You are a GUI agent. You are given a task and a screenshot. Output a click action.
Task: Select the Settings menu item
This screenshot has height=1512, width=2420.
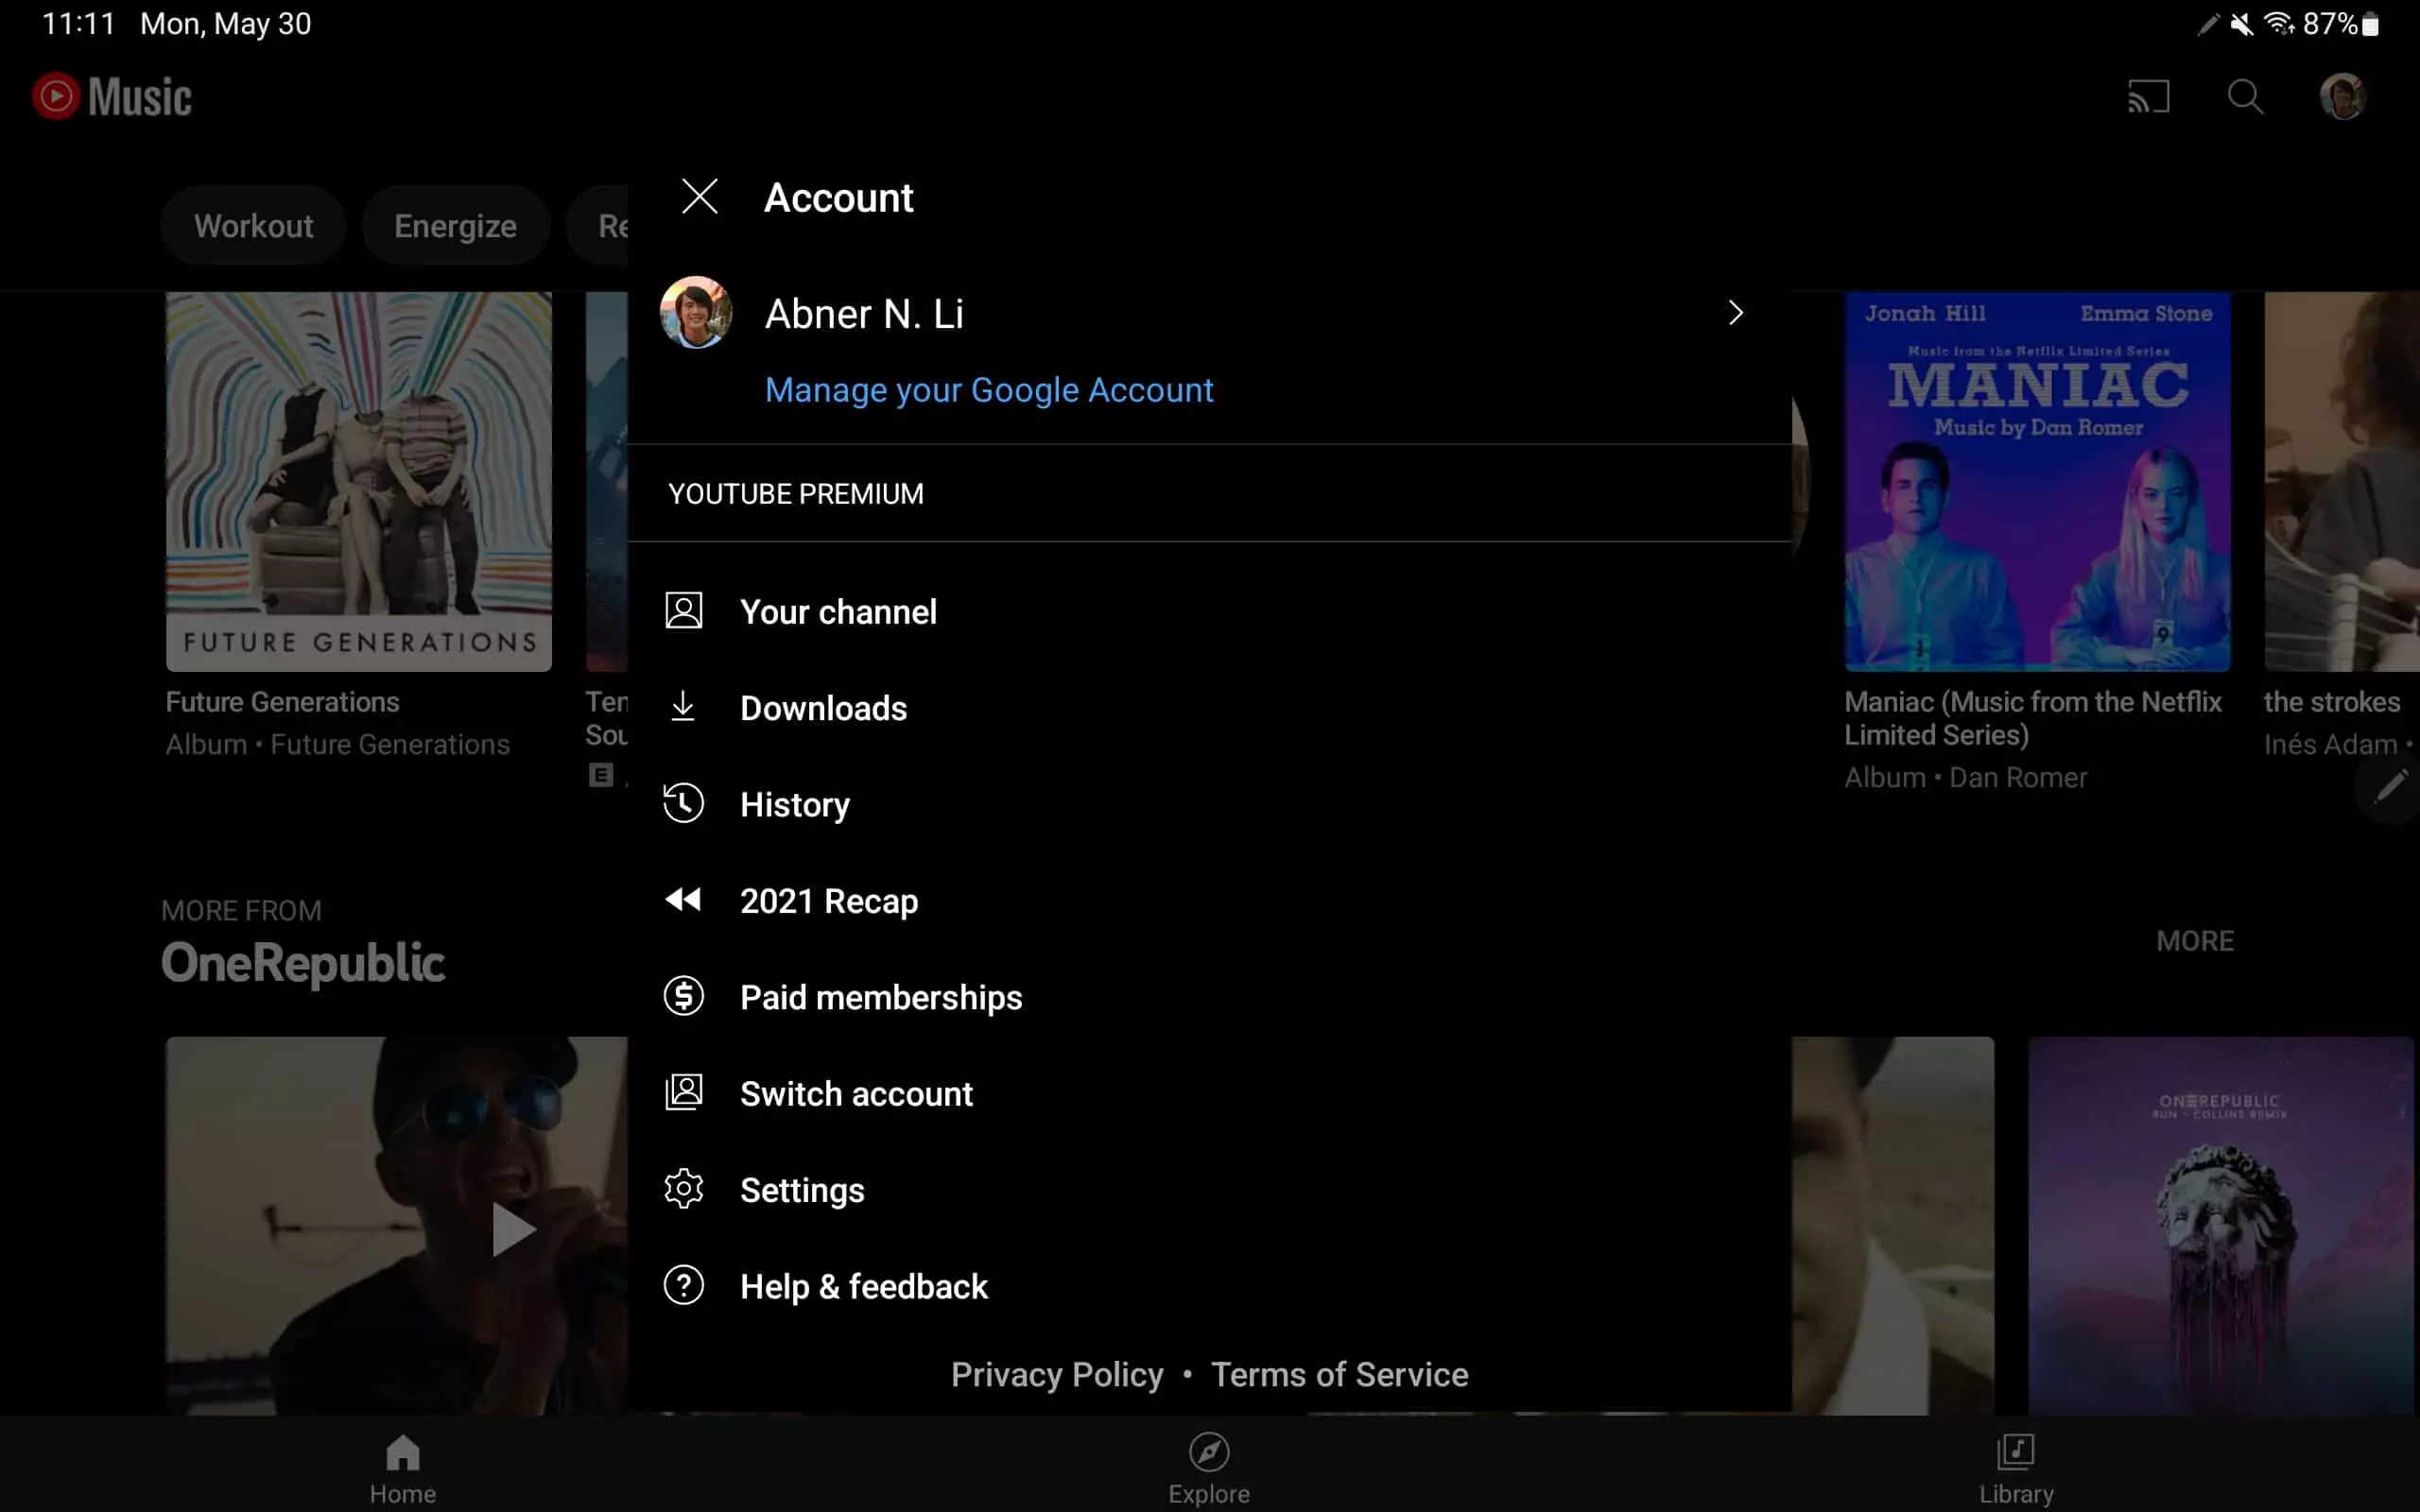pos(804,1190)
